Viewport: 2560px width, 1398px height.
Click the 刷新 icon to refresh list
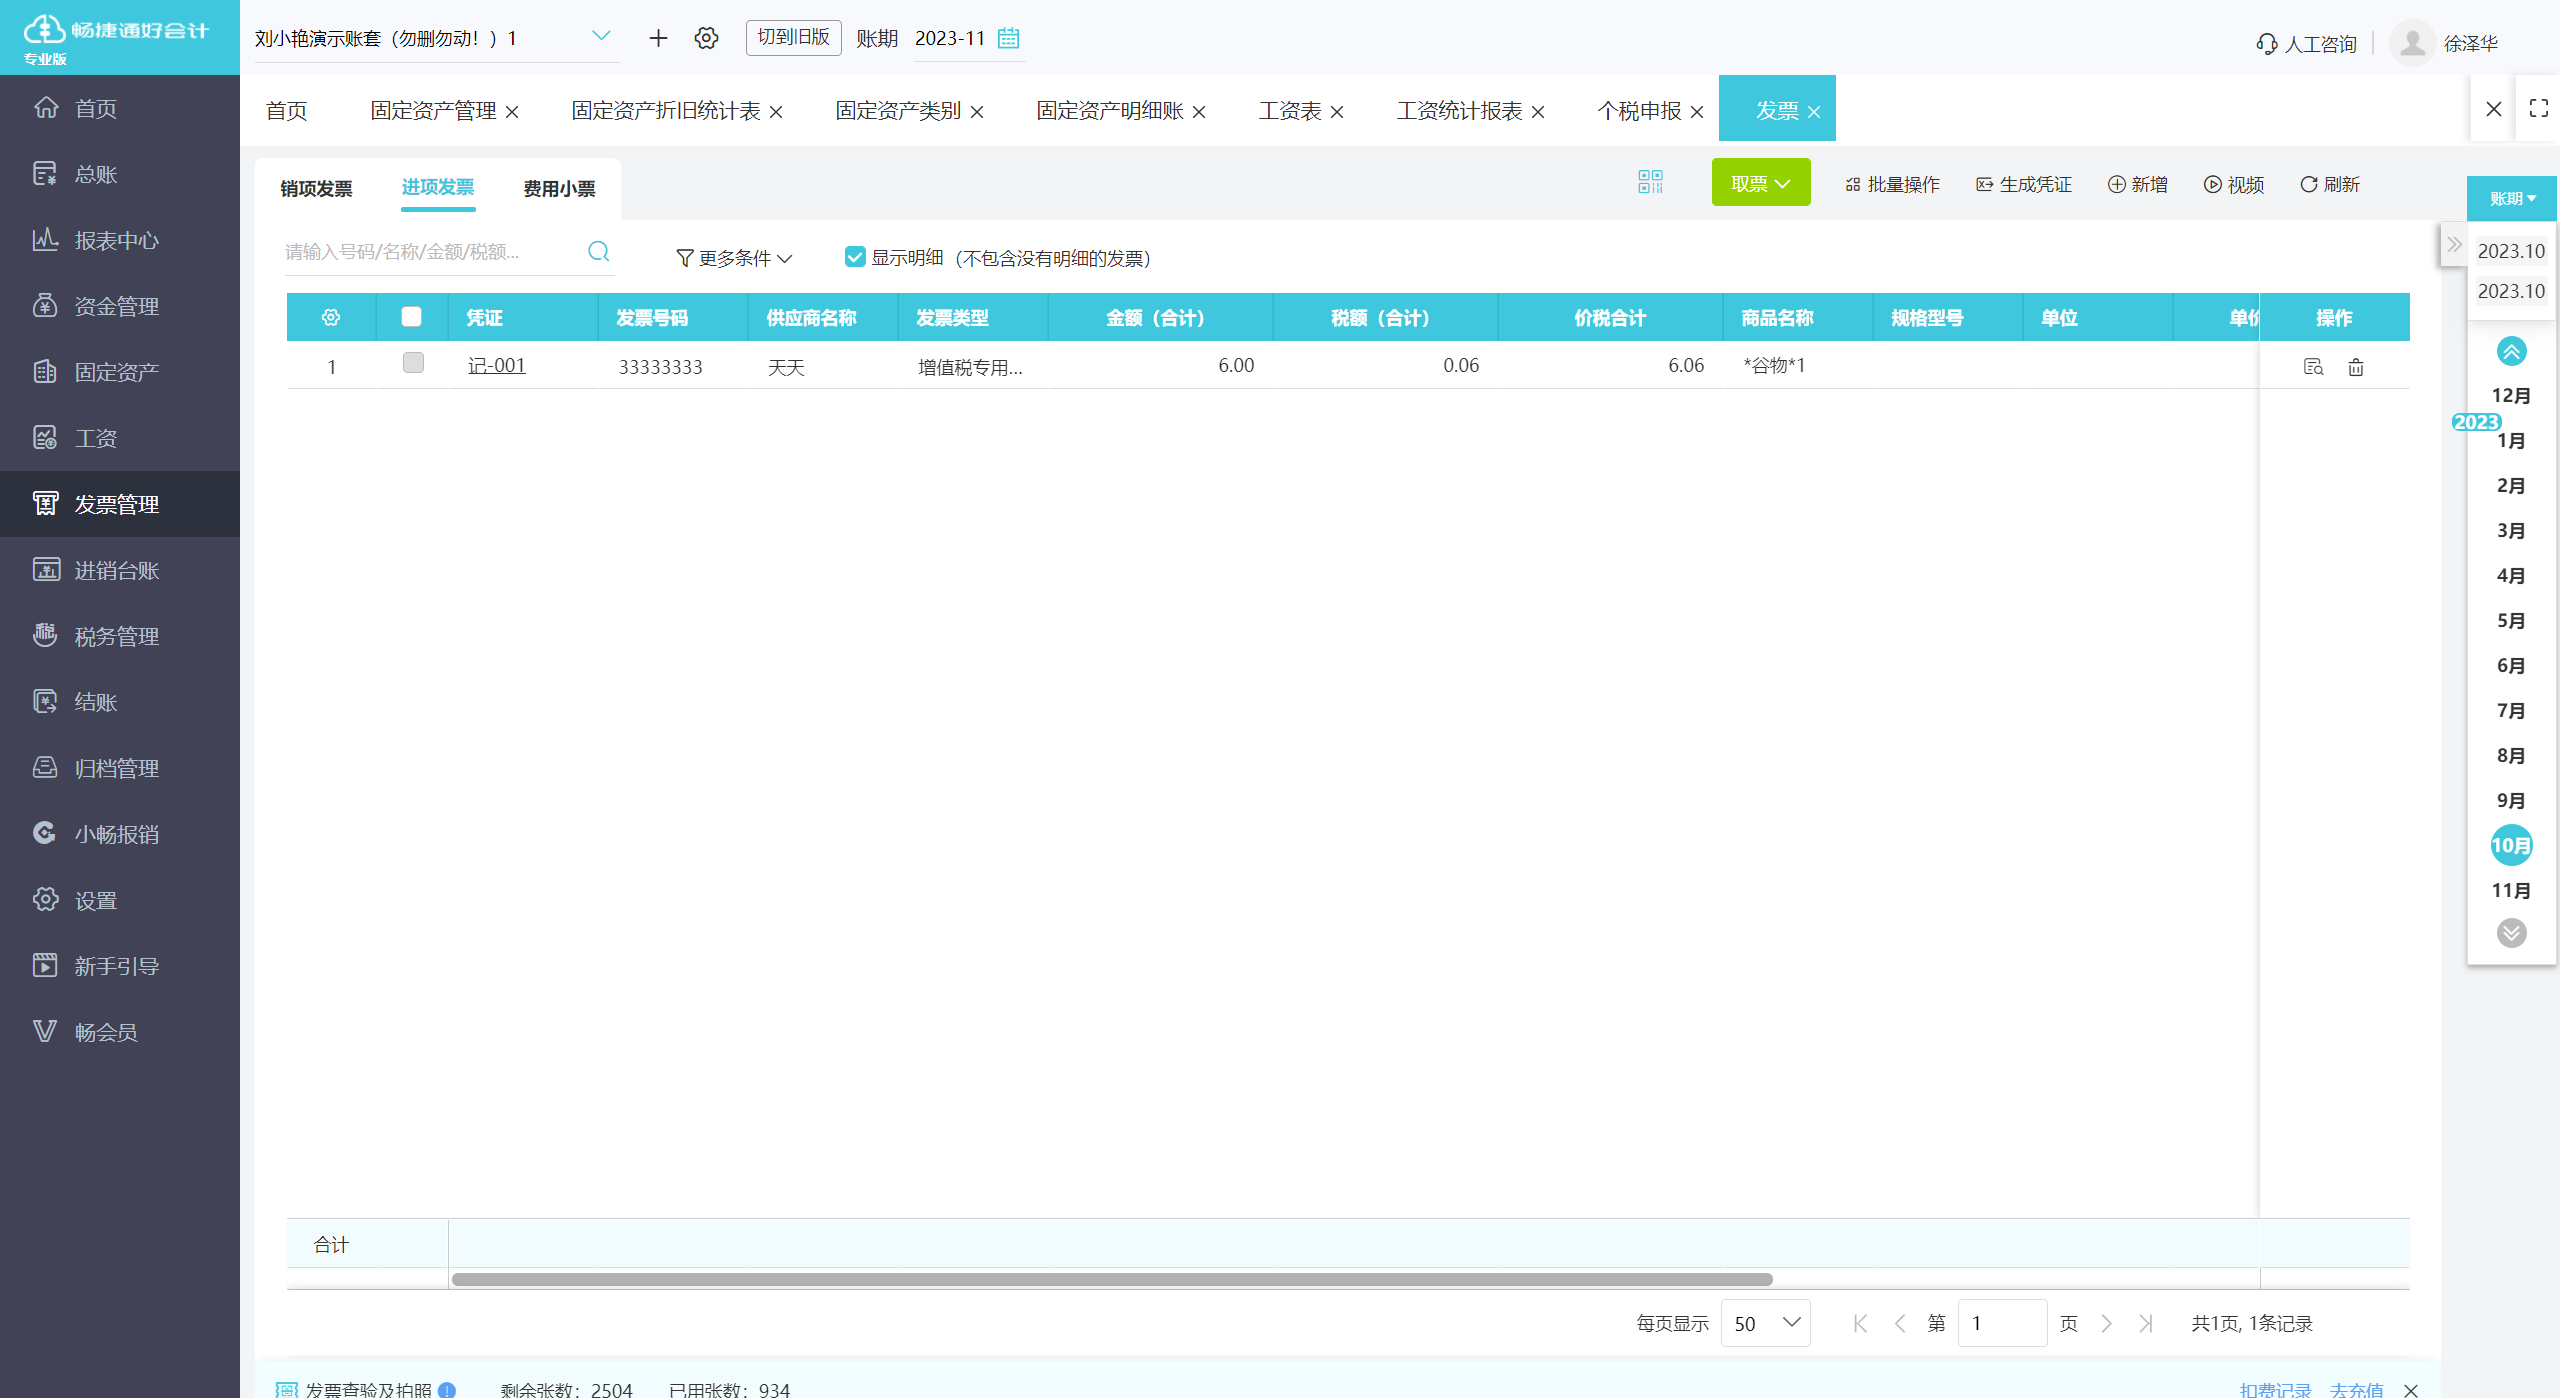pos(2307,184)
